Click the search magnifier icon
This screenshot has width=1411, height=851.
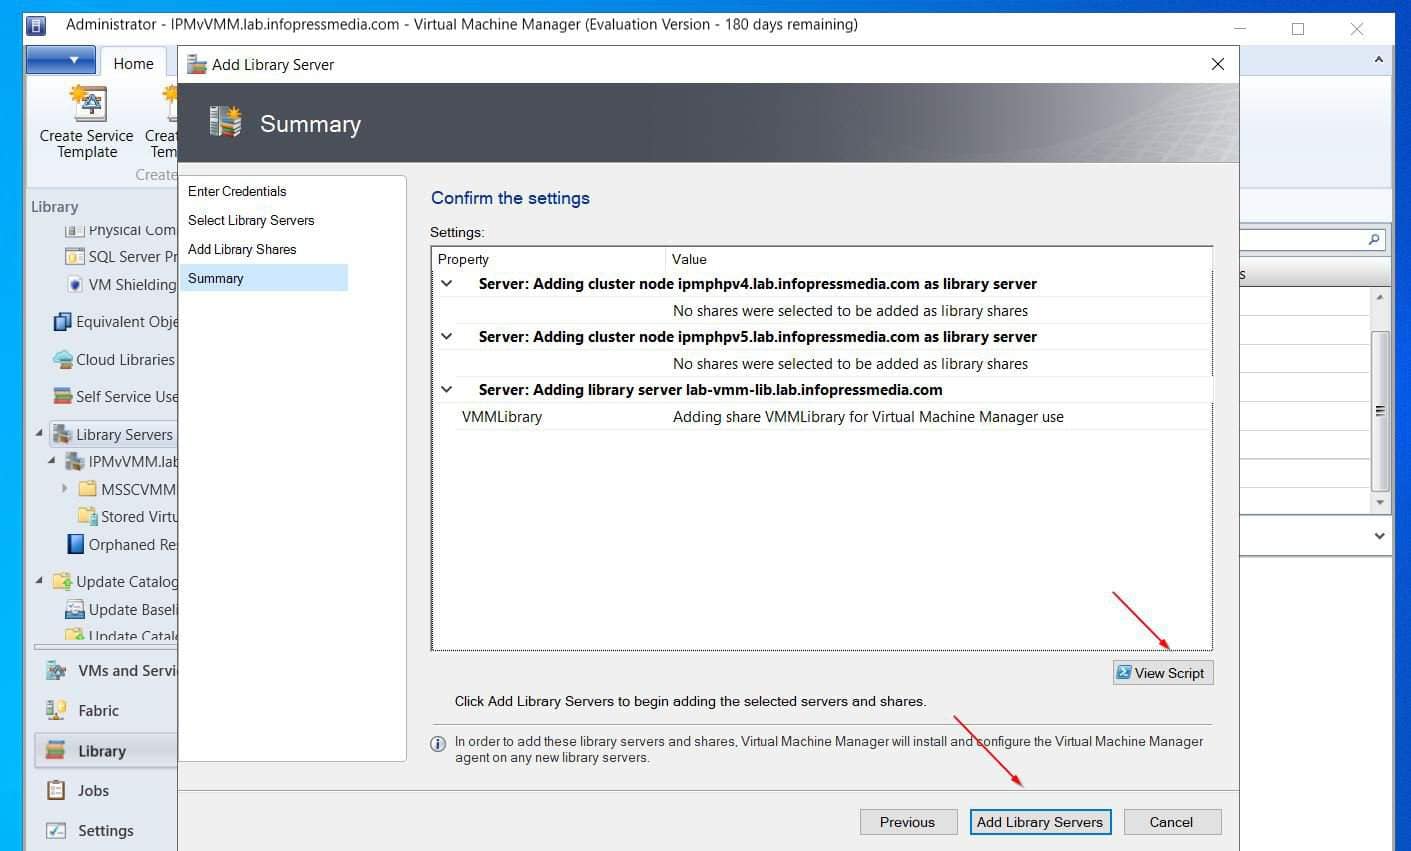click(1374, 240)
